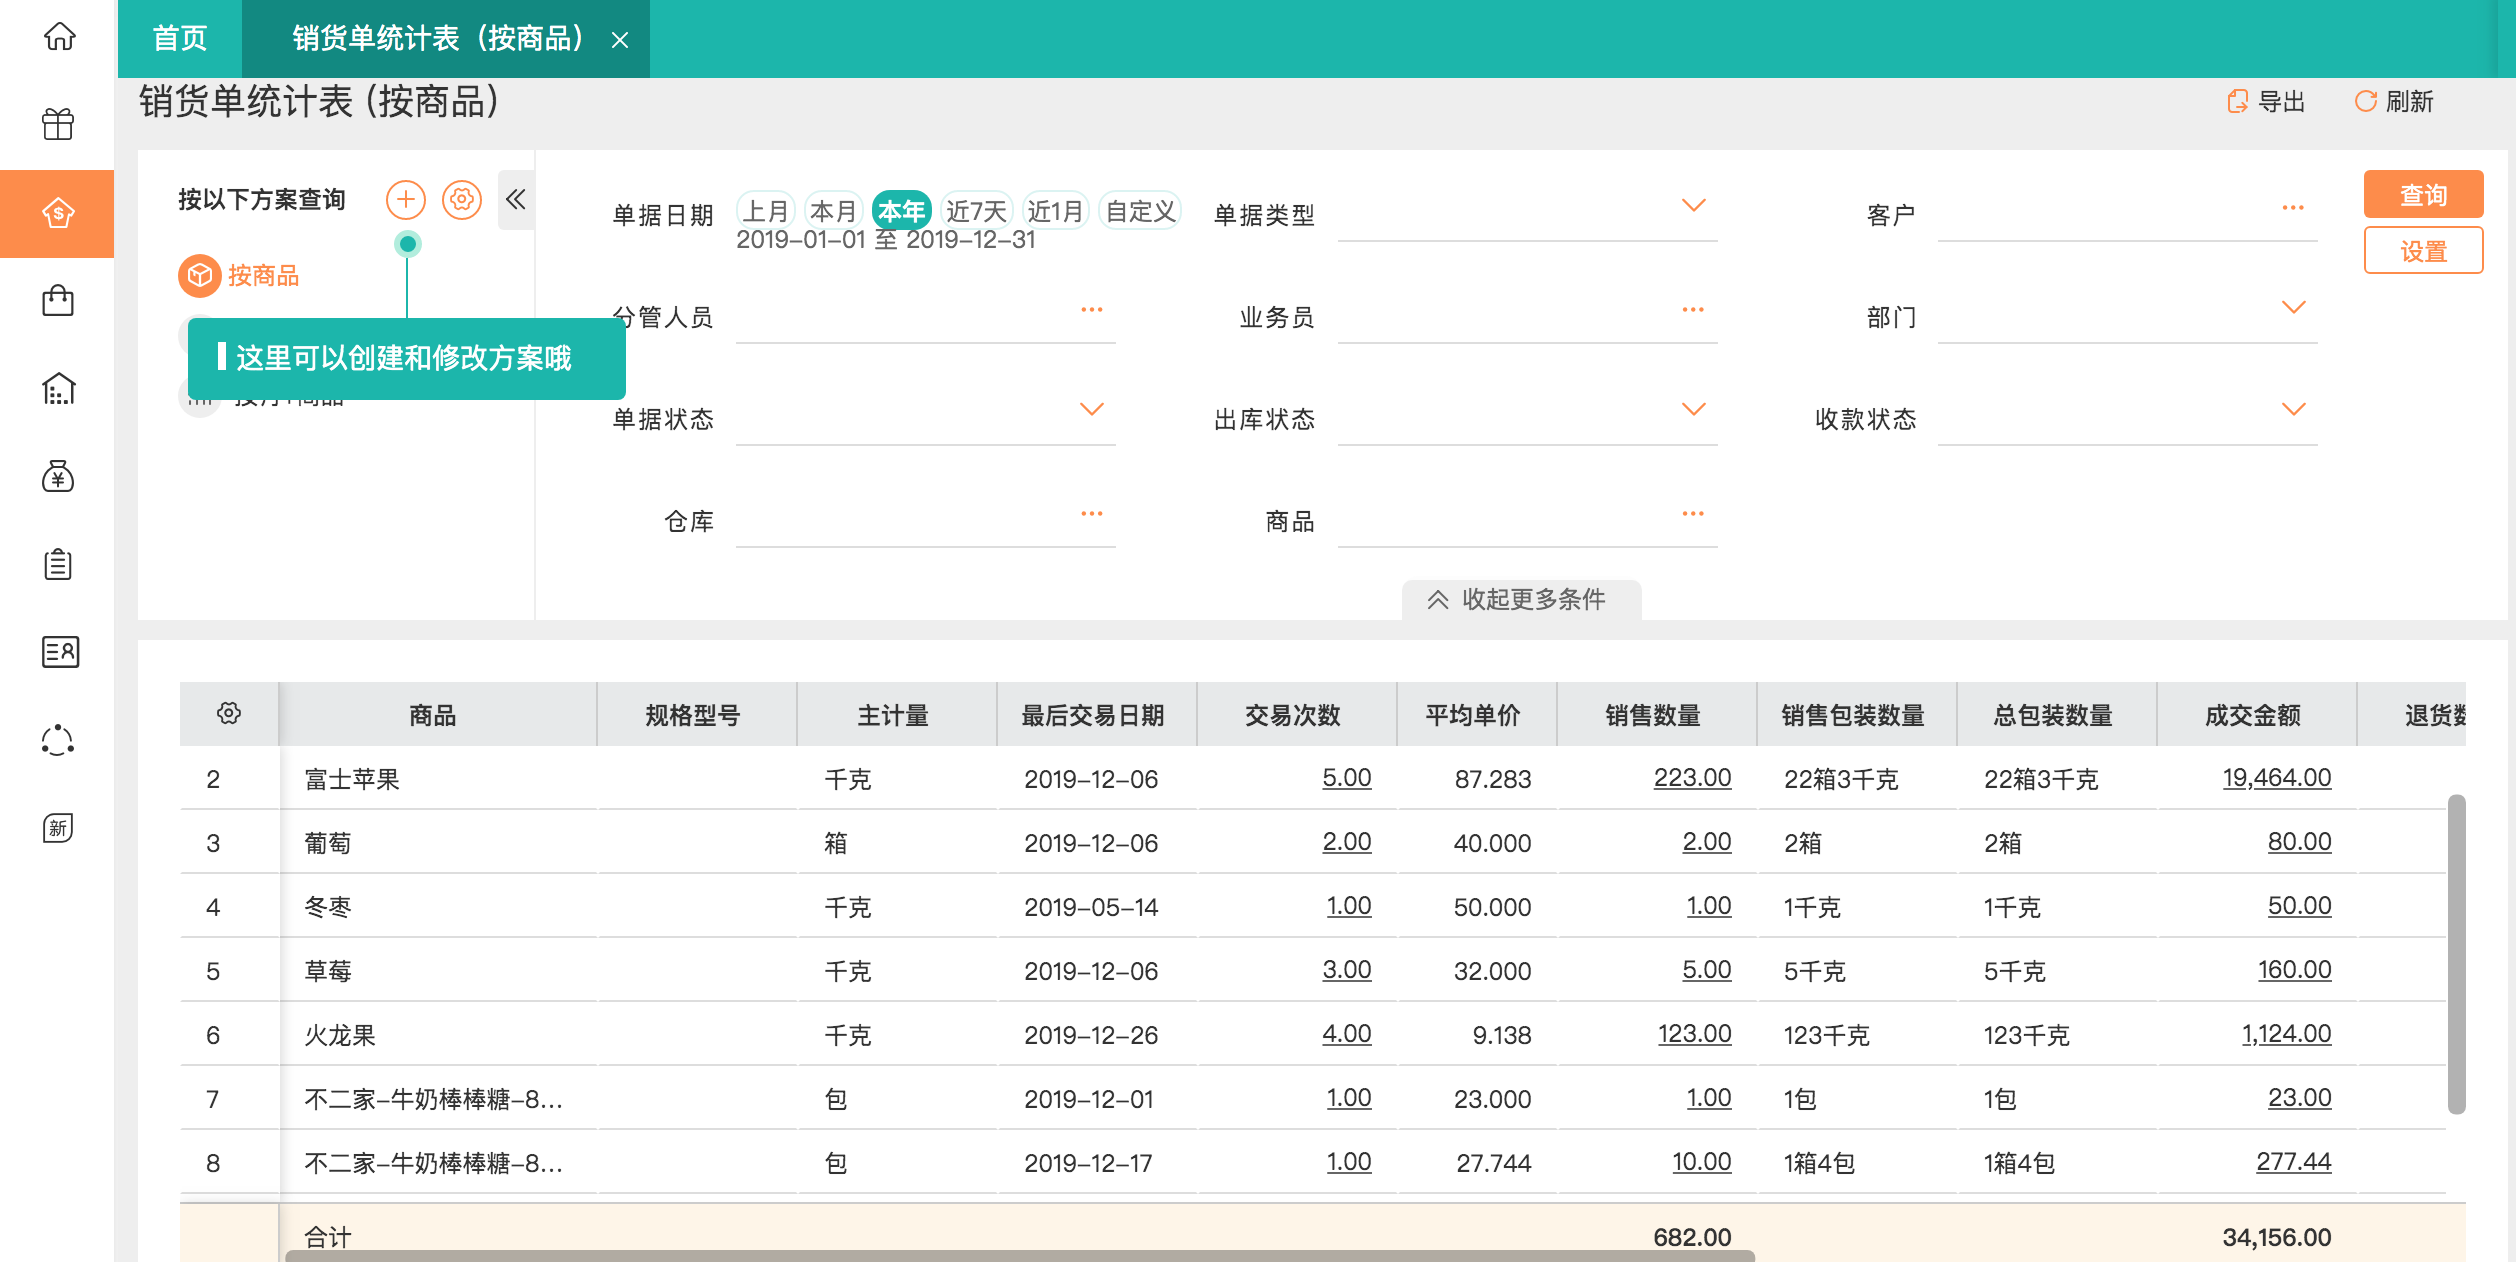
Task: Click the 按商品 scheme icon
Action: click(x=196, y=275)
